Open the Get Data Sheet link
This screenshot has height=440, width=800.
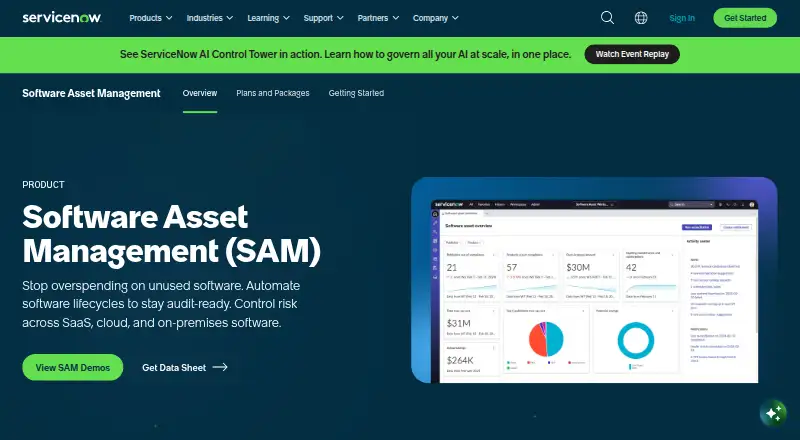pyautogui.click(x=185, y=367)
